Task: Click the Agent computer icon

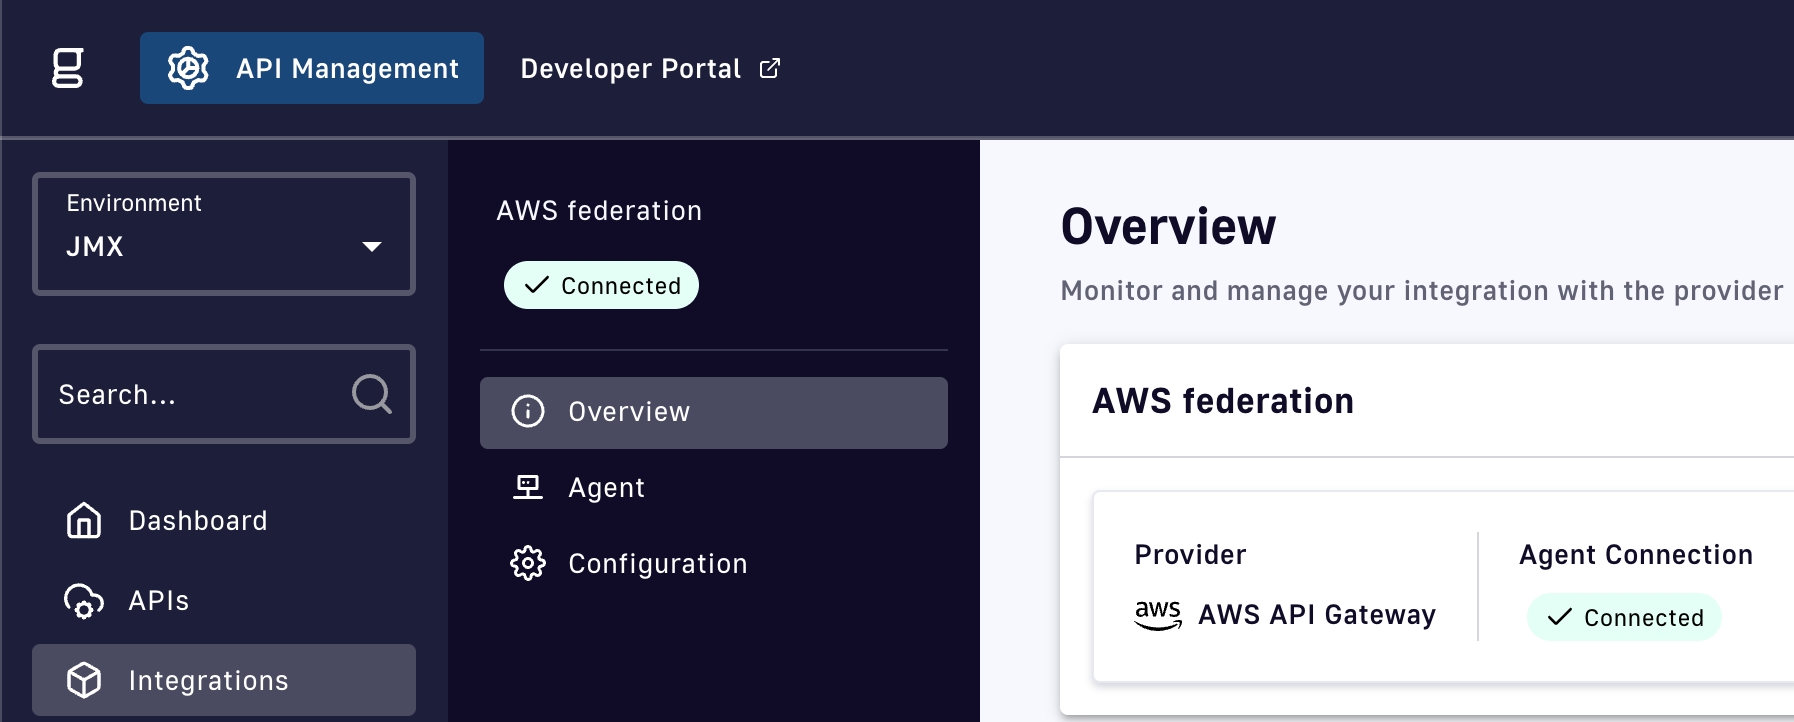Action: tap(528, 488)
